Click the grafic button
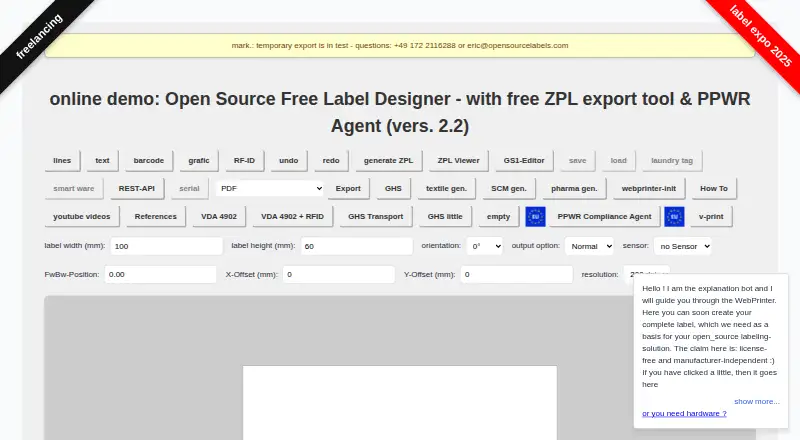The width and height of the screenshot is (800, 440). 198,160
